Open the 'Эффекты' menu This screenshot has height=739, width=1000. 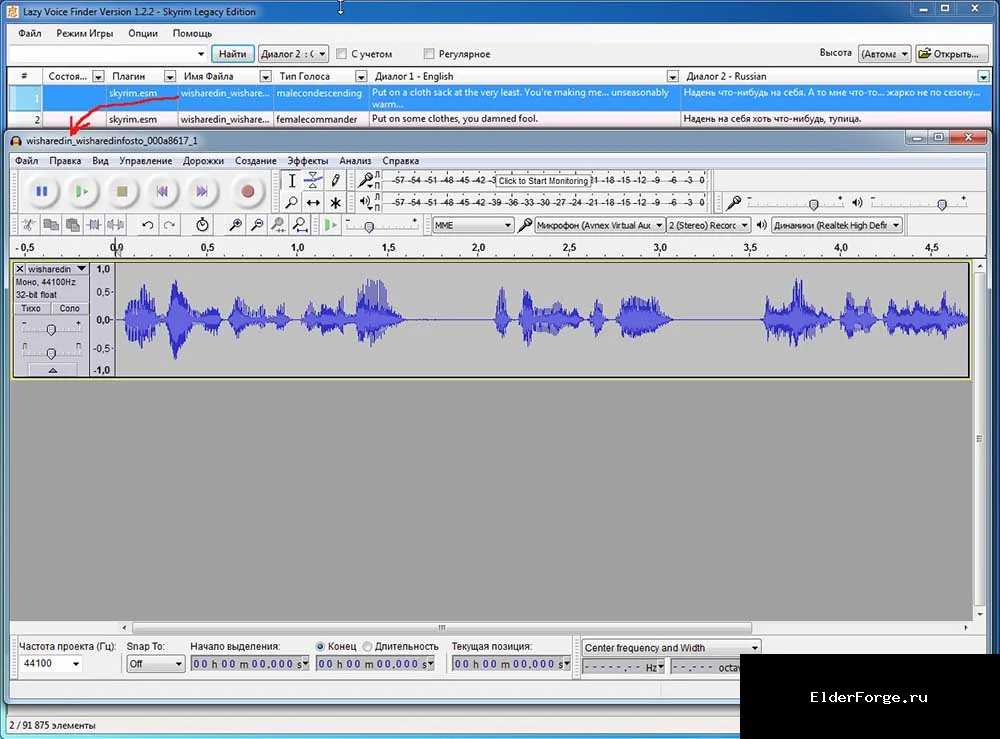coord(307,160)
